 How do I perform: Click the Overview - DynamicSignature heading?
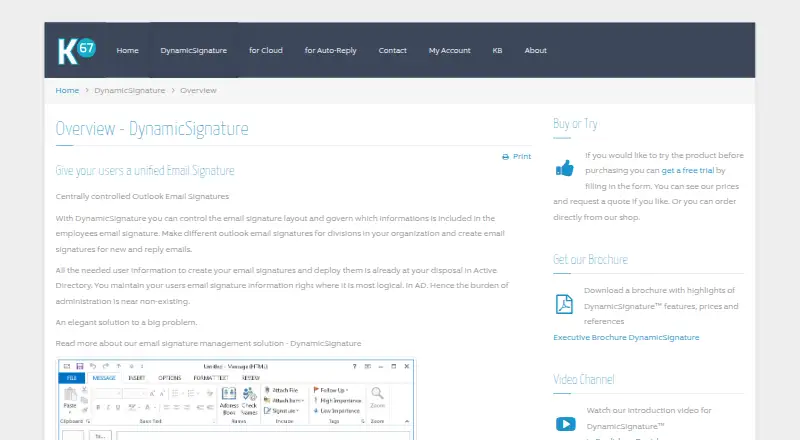point(152,129)
